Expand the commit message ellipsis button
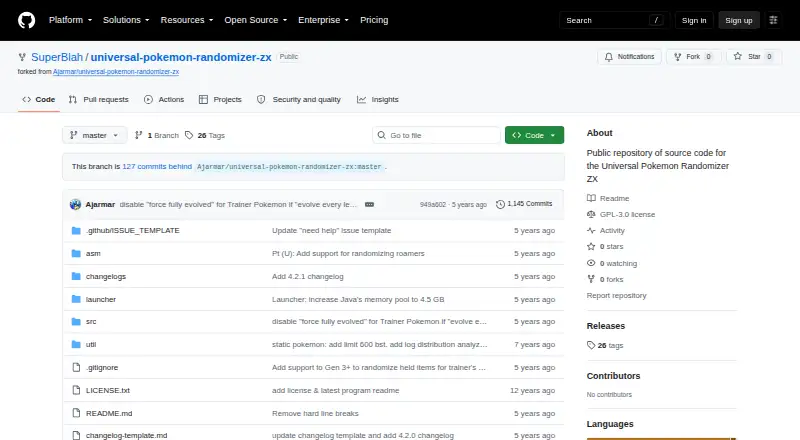The width and height of the screenshot is (800, 440). click(x=369, y=204)
